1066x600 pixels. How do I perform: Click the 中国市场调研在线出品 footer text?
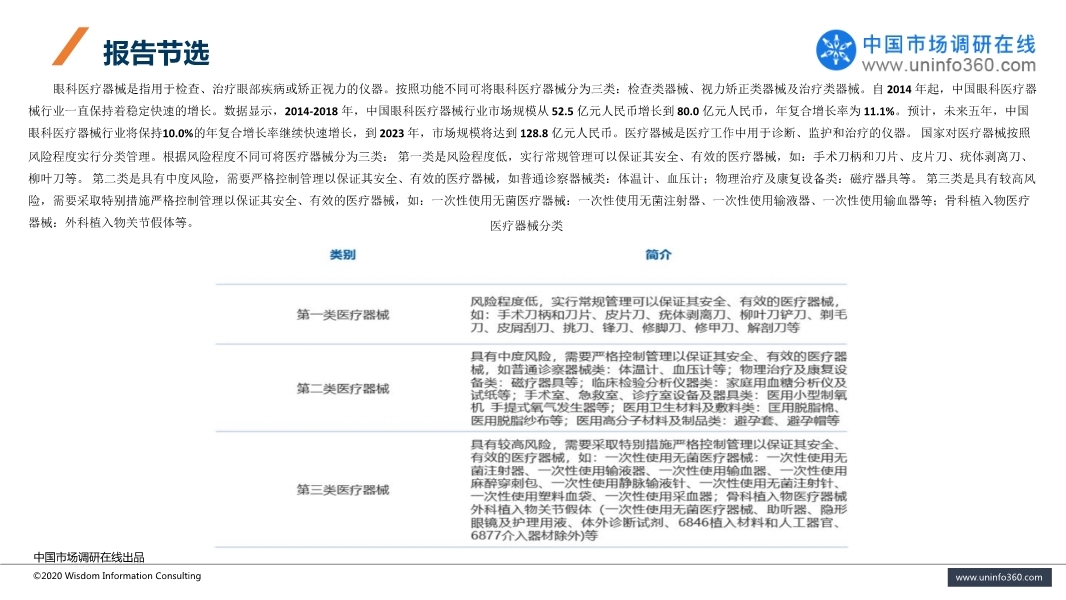coord(96,558)
